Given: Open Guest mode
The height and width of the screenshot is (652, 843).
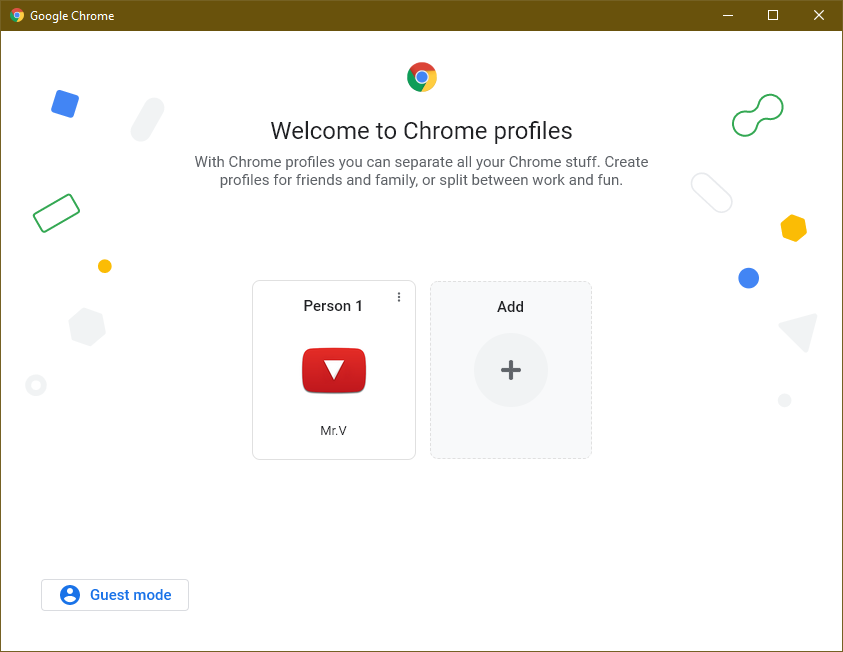Looking at the screenshot, I should 115,595.
